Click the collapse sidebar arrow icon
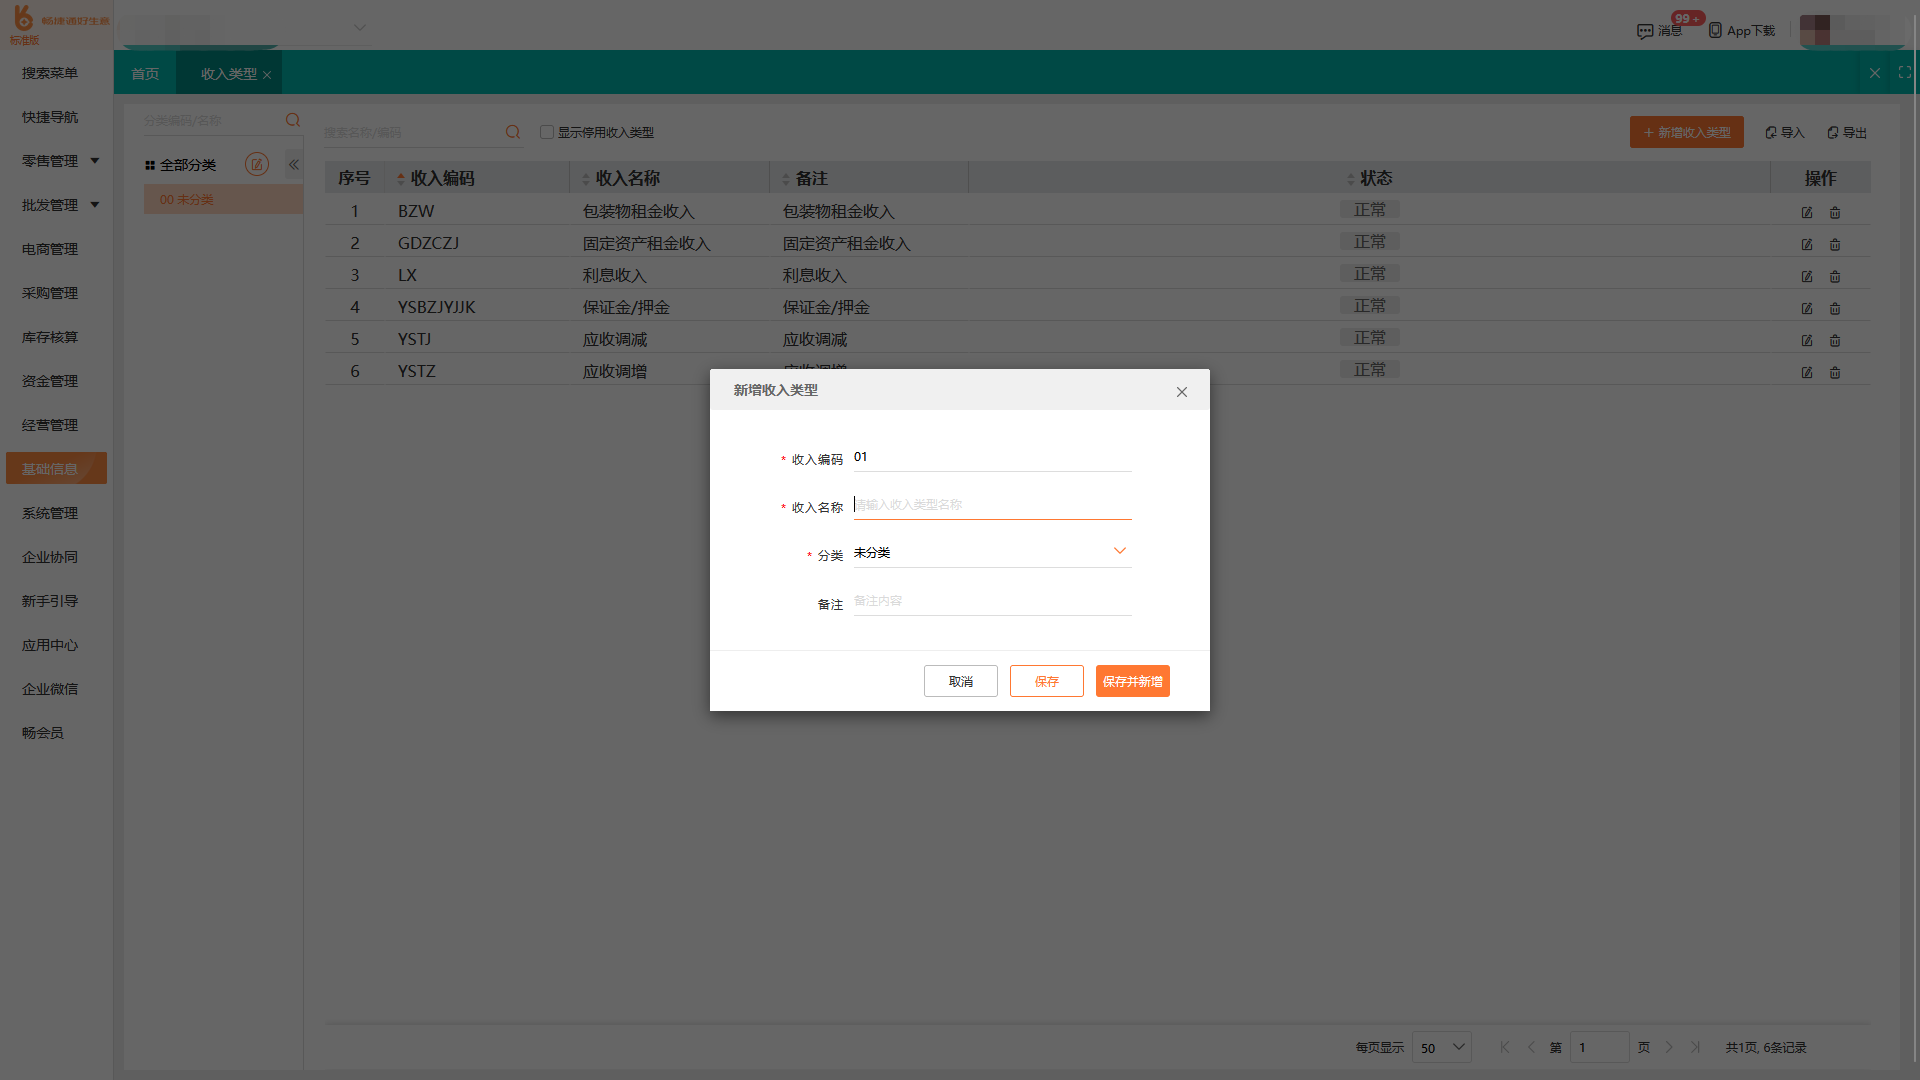This screenshot has width=1920, height=1080. coord(293,165)
